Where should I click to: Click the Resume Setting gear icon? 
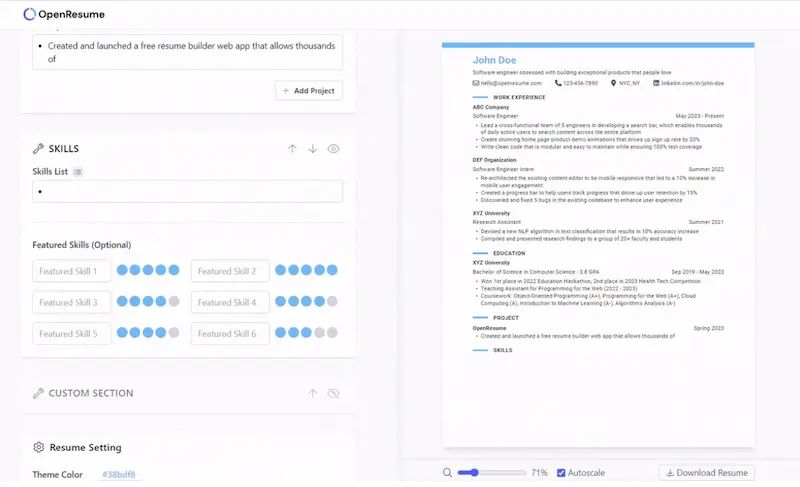[39, 448]
